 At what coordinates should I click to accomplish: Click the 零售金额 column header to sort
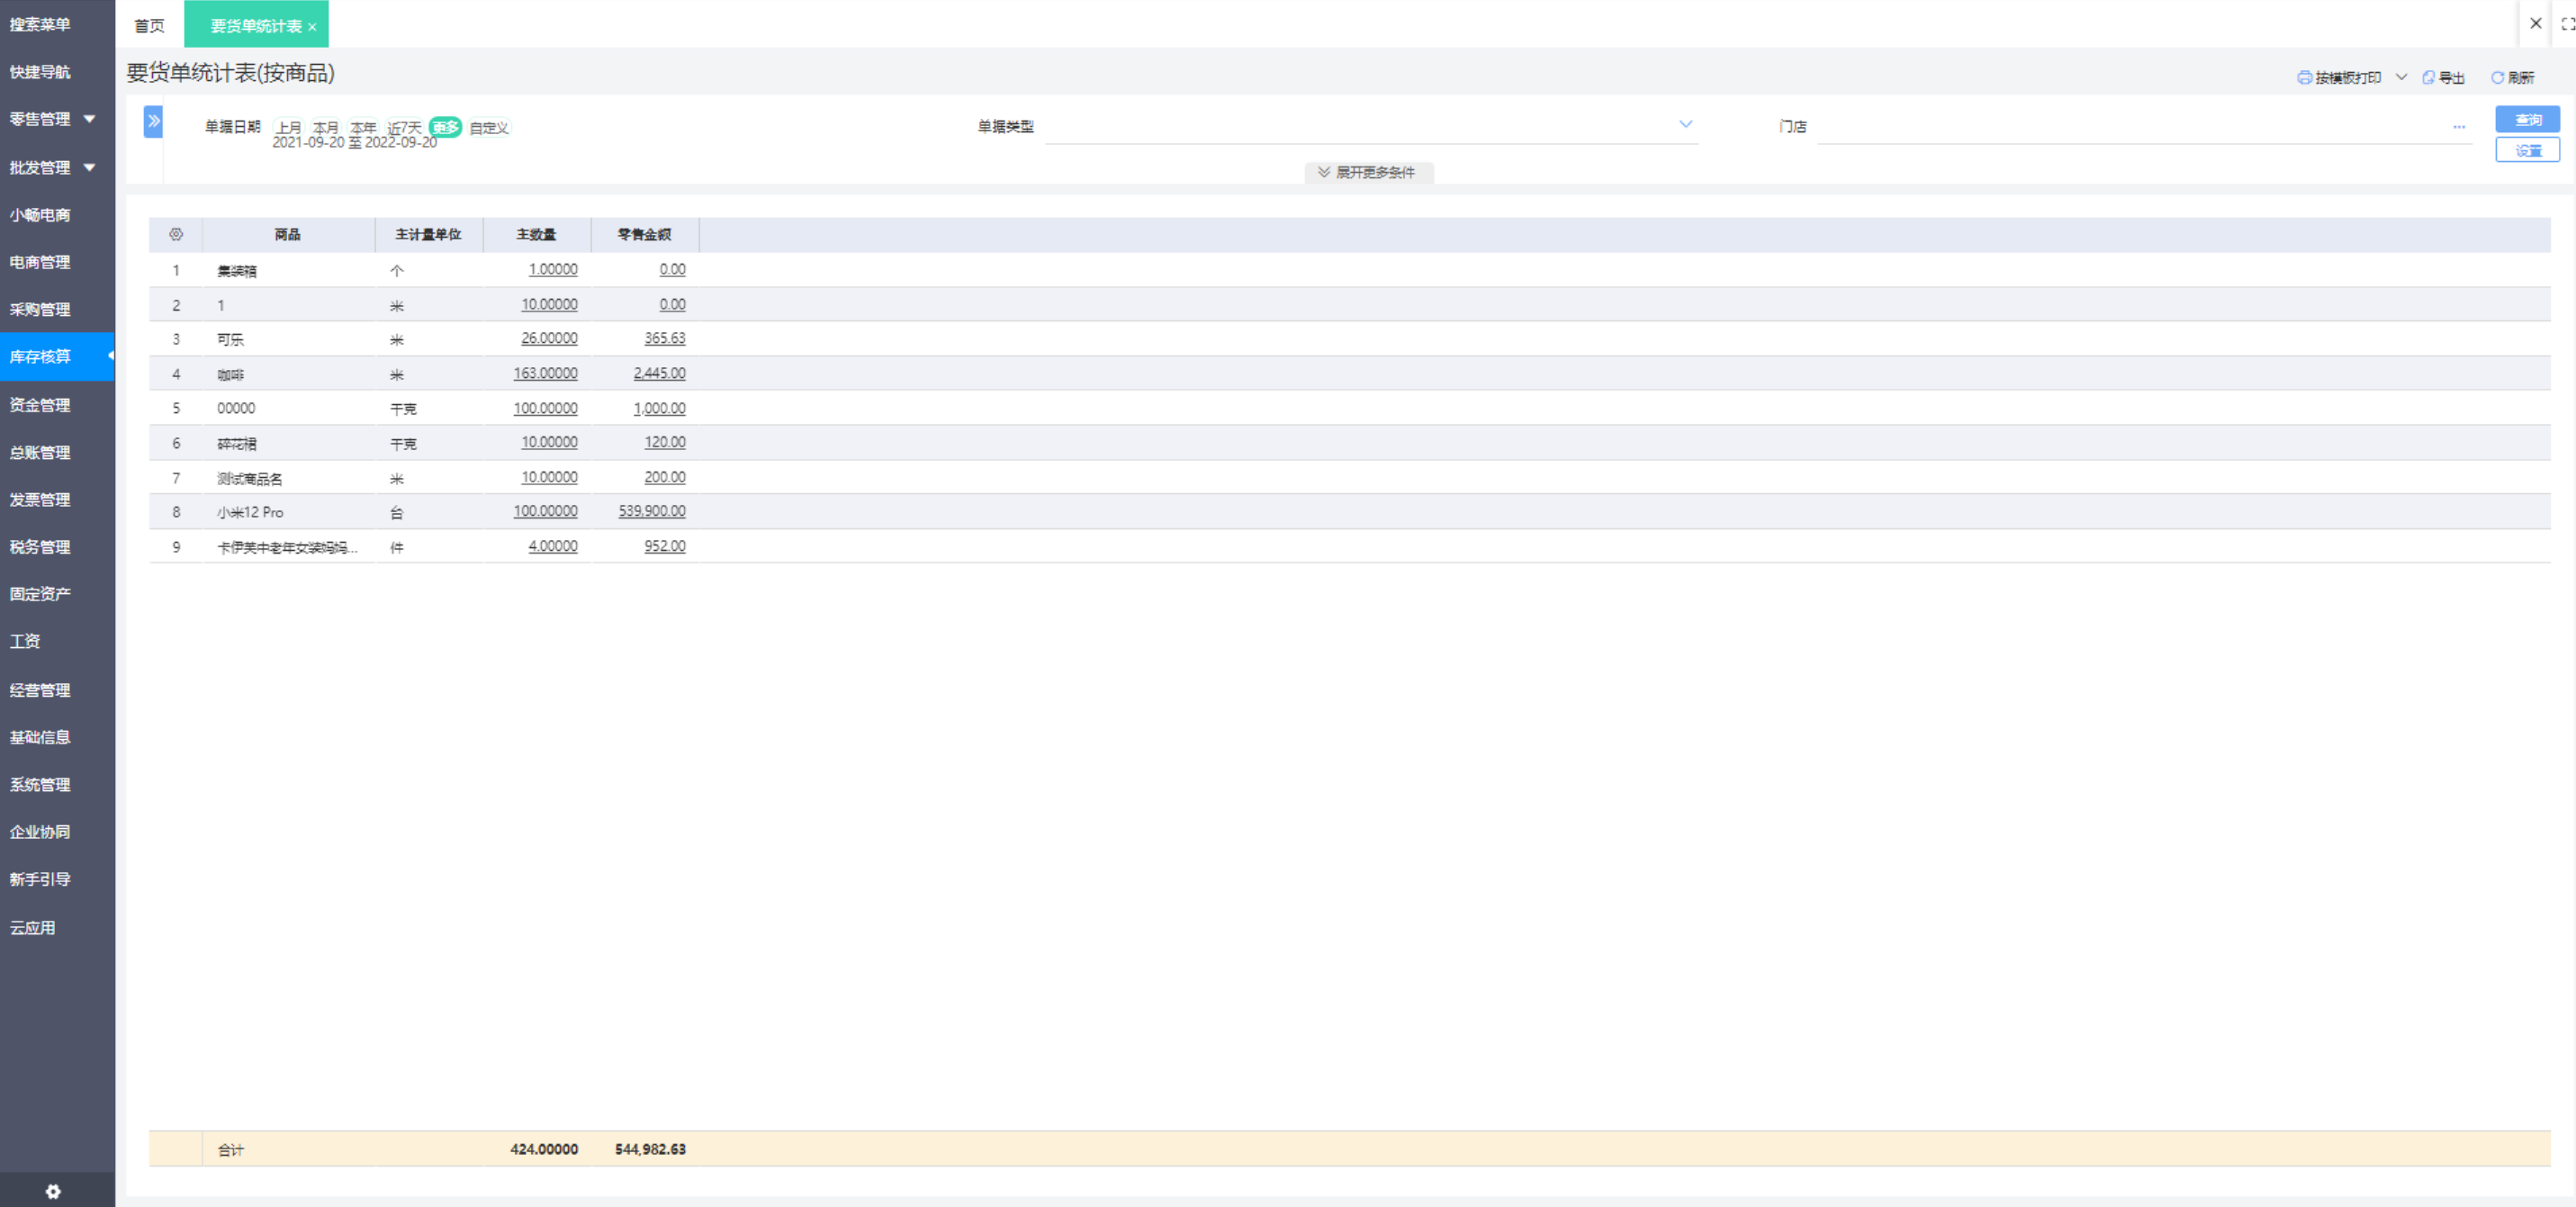pyautogui.click(x=641, y=233)
